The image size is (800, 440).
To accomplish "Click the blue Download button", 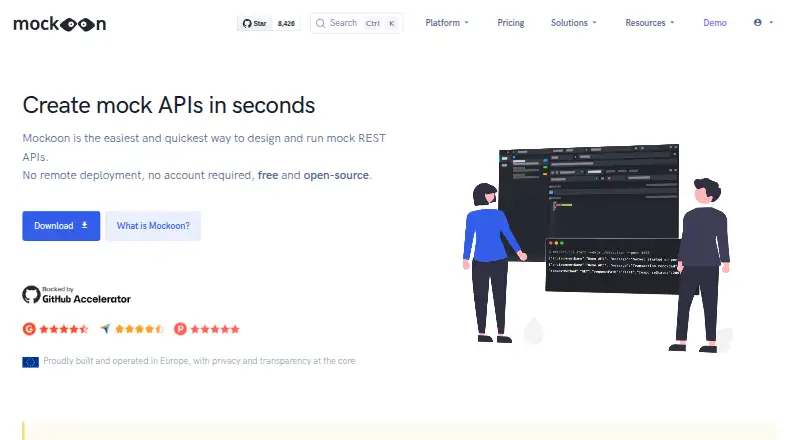I will click(x=61, y=226).
